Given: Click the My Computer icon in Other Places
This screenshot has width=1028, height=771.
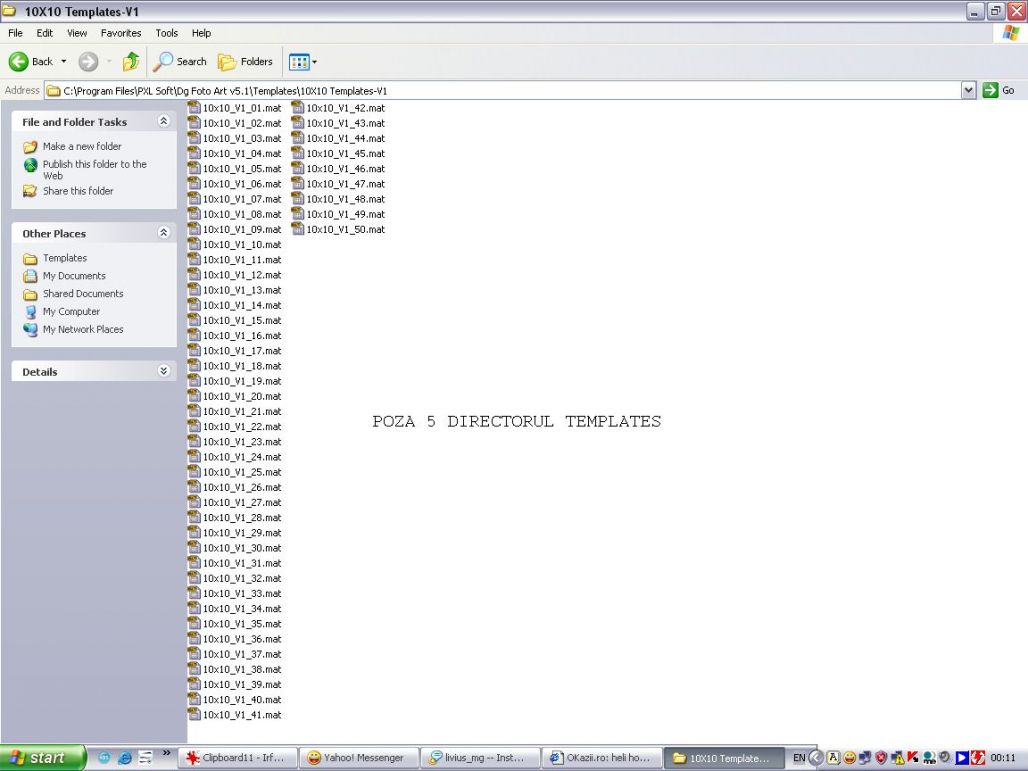Looking at the screenshot, I should click(30, 312).
